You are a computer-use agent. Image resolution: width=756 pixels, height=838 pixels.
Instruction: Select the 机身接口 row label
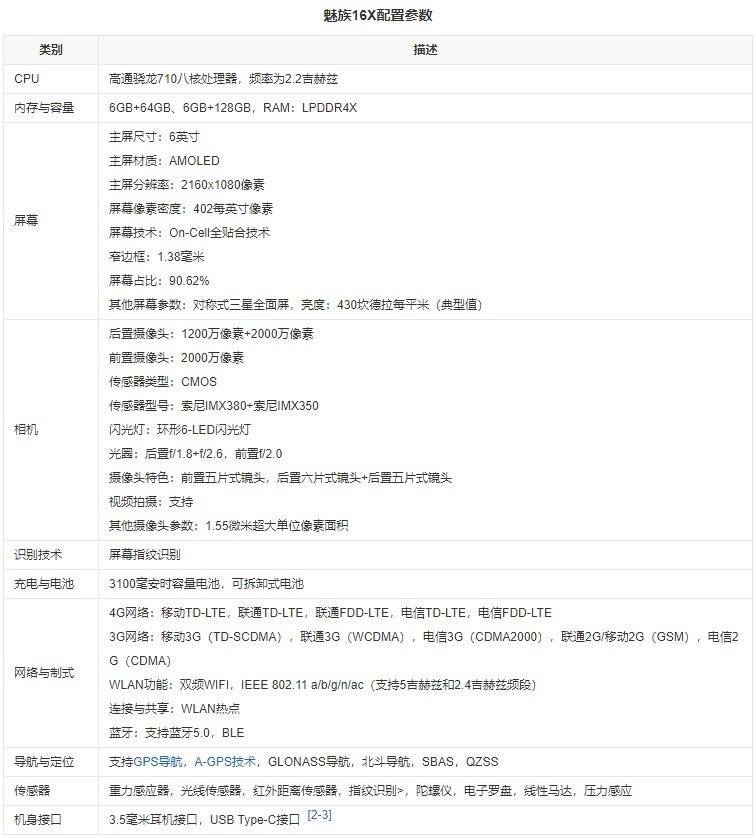point(38,820)
